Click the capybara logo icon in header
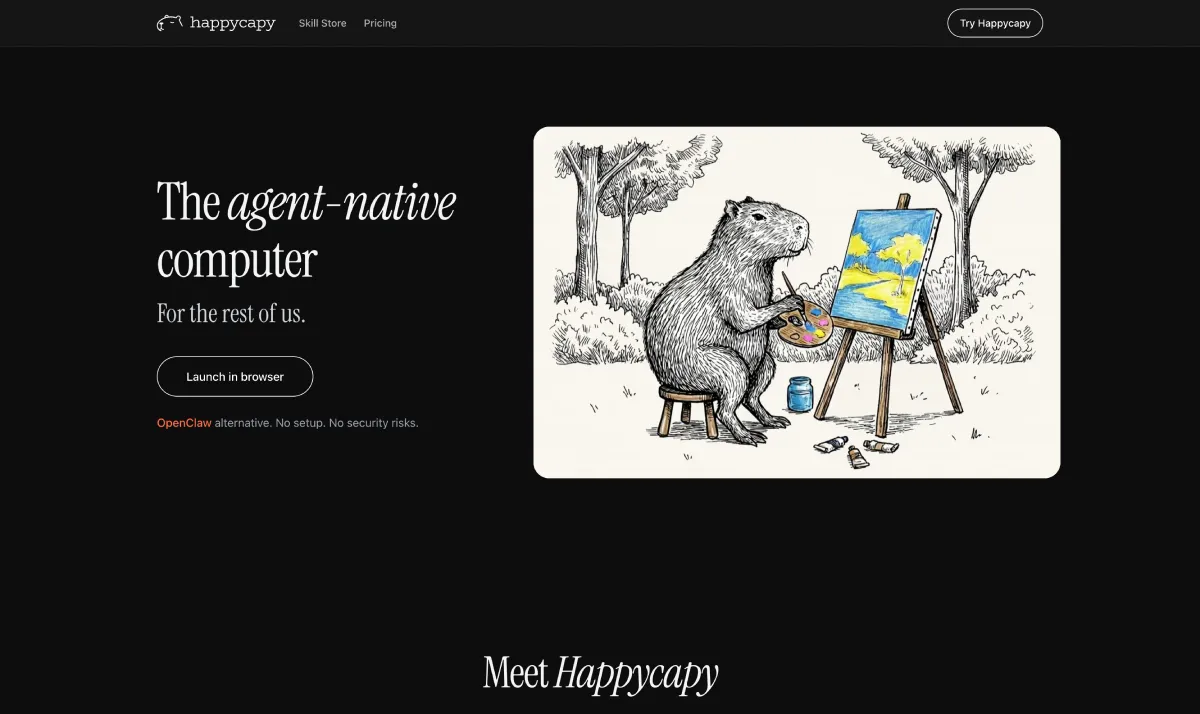The height and width of the screenshot is (714, 1200). coord(169,23)
